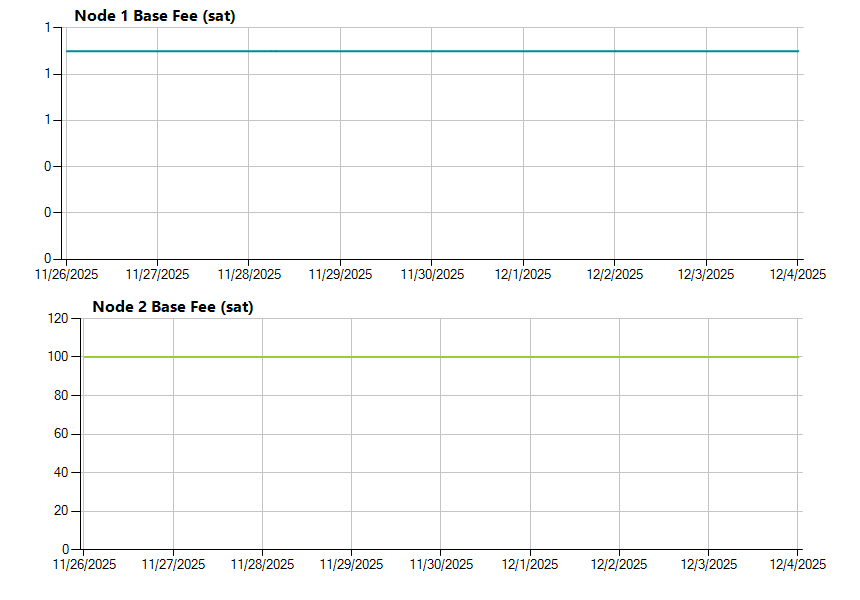Click the 0 tick label on bottom chart
The width and height of the screenshot is (860, 600).
point(66,547)
